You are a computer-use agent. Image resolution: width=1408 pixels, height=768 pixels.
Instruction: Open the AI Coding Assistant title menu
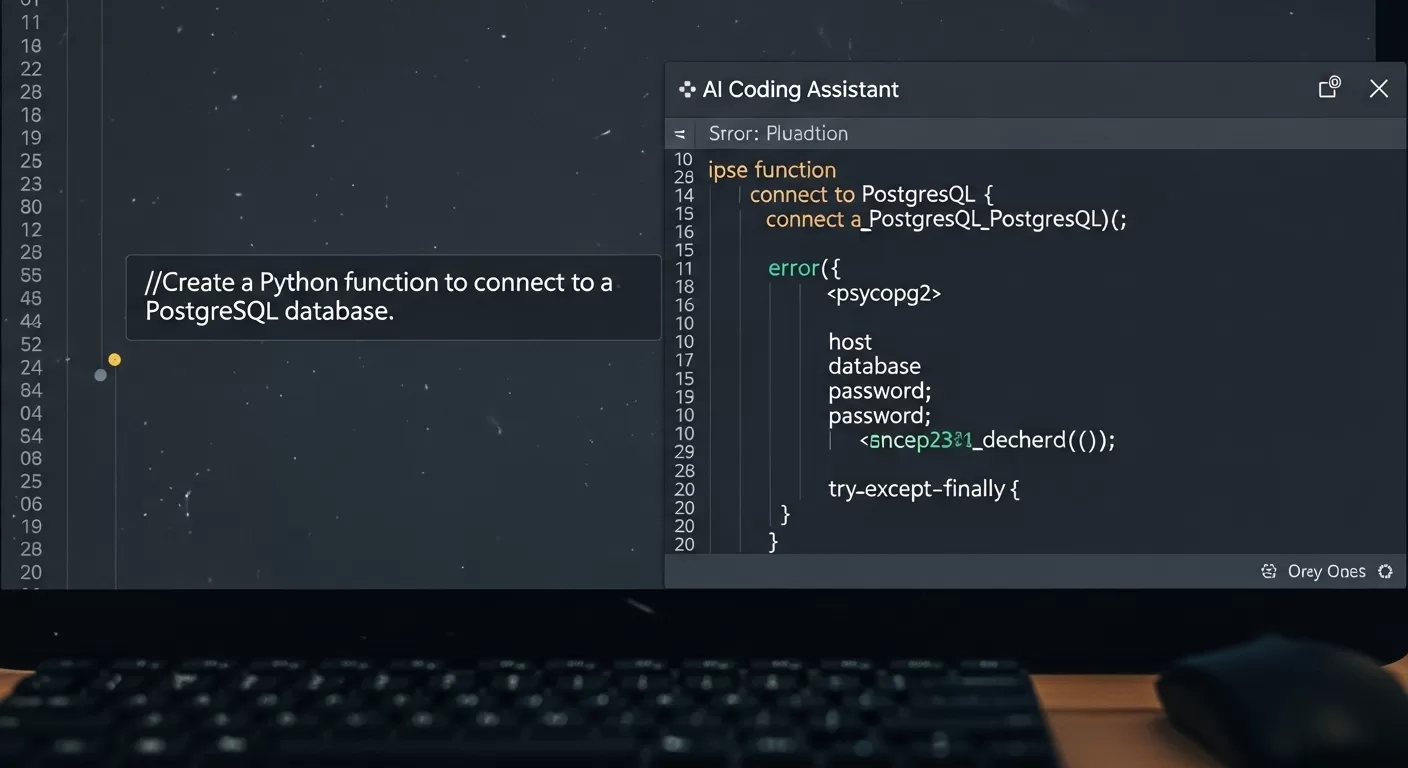(x=800, y=89)
